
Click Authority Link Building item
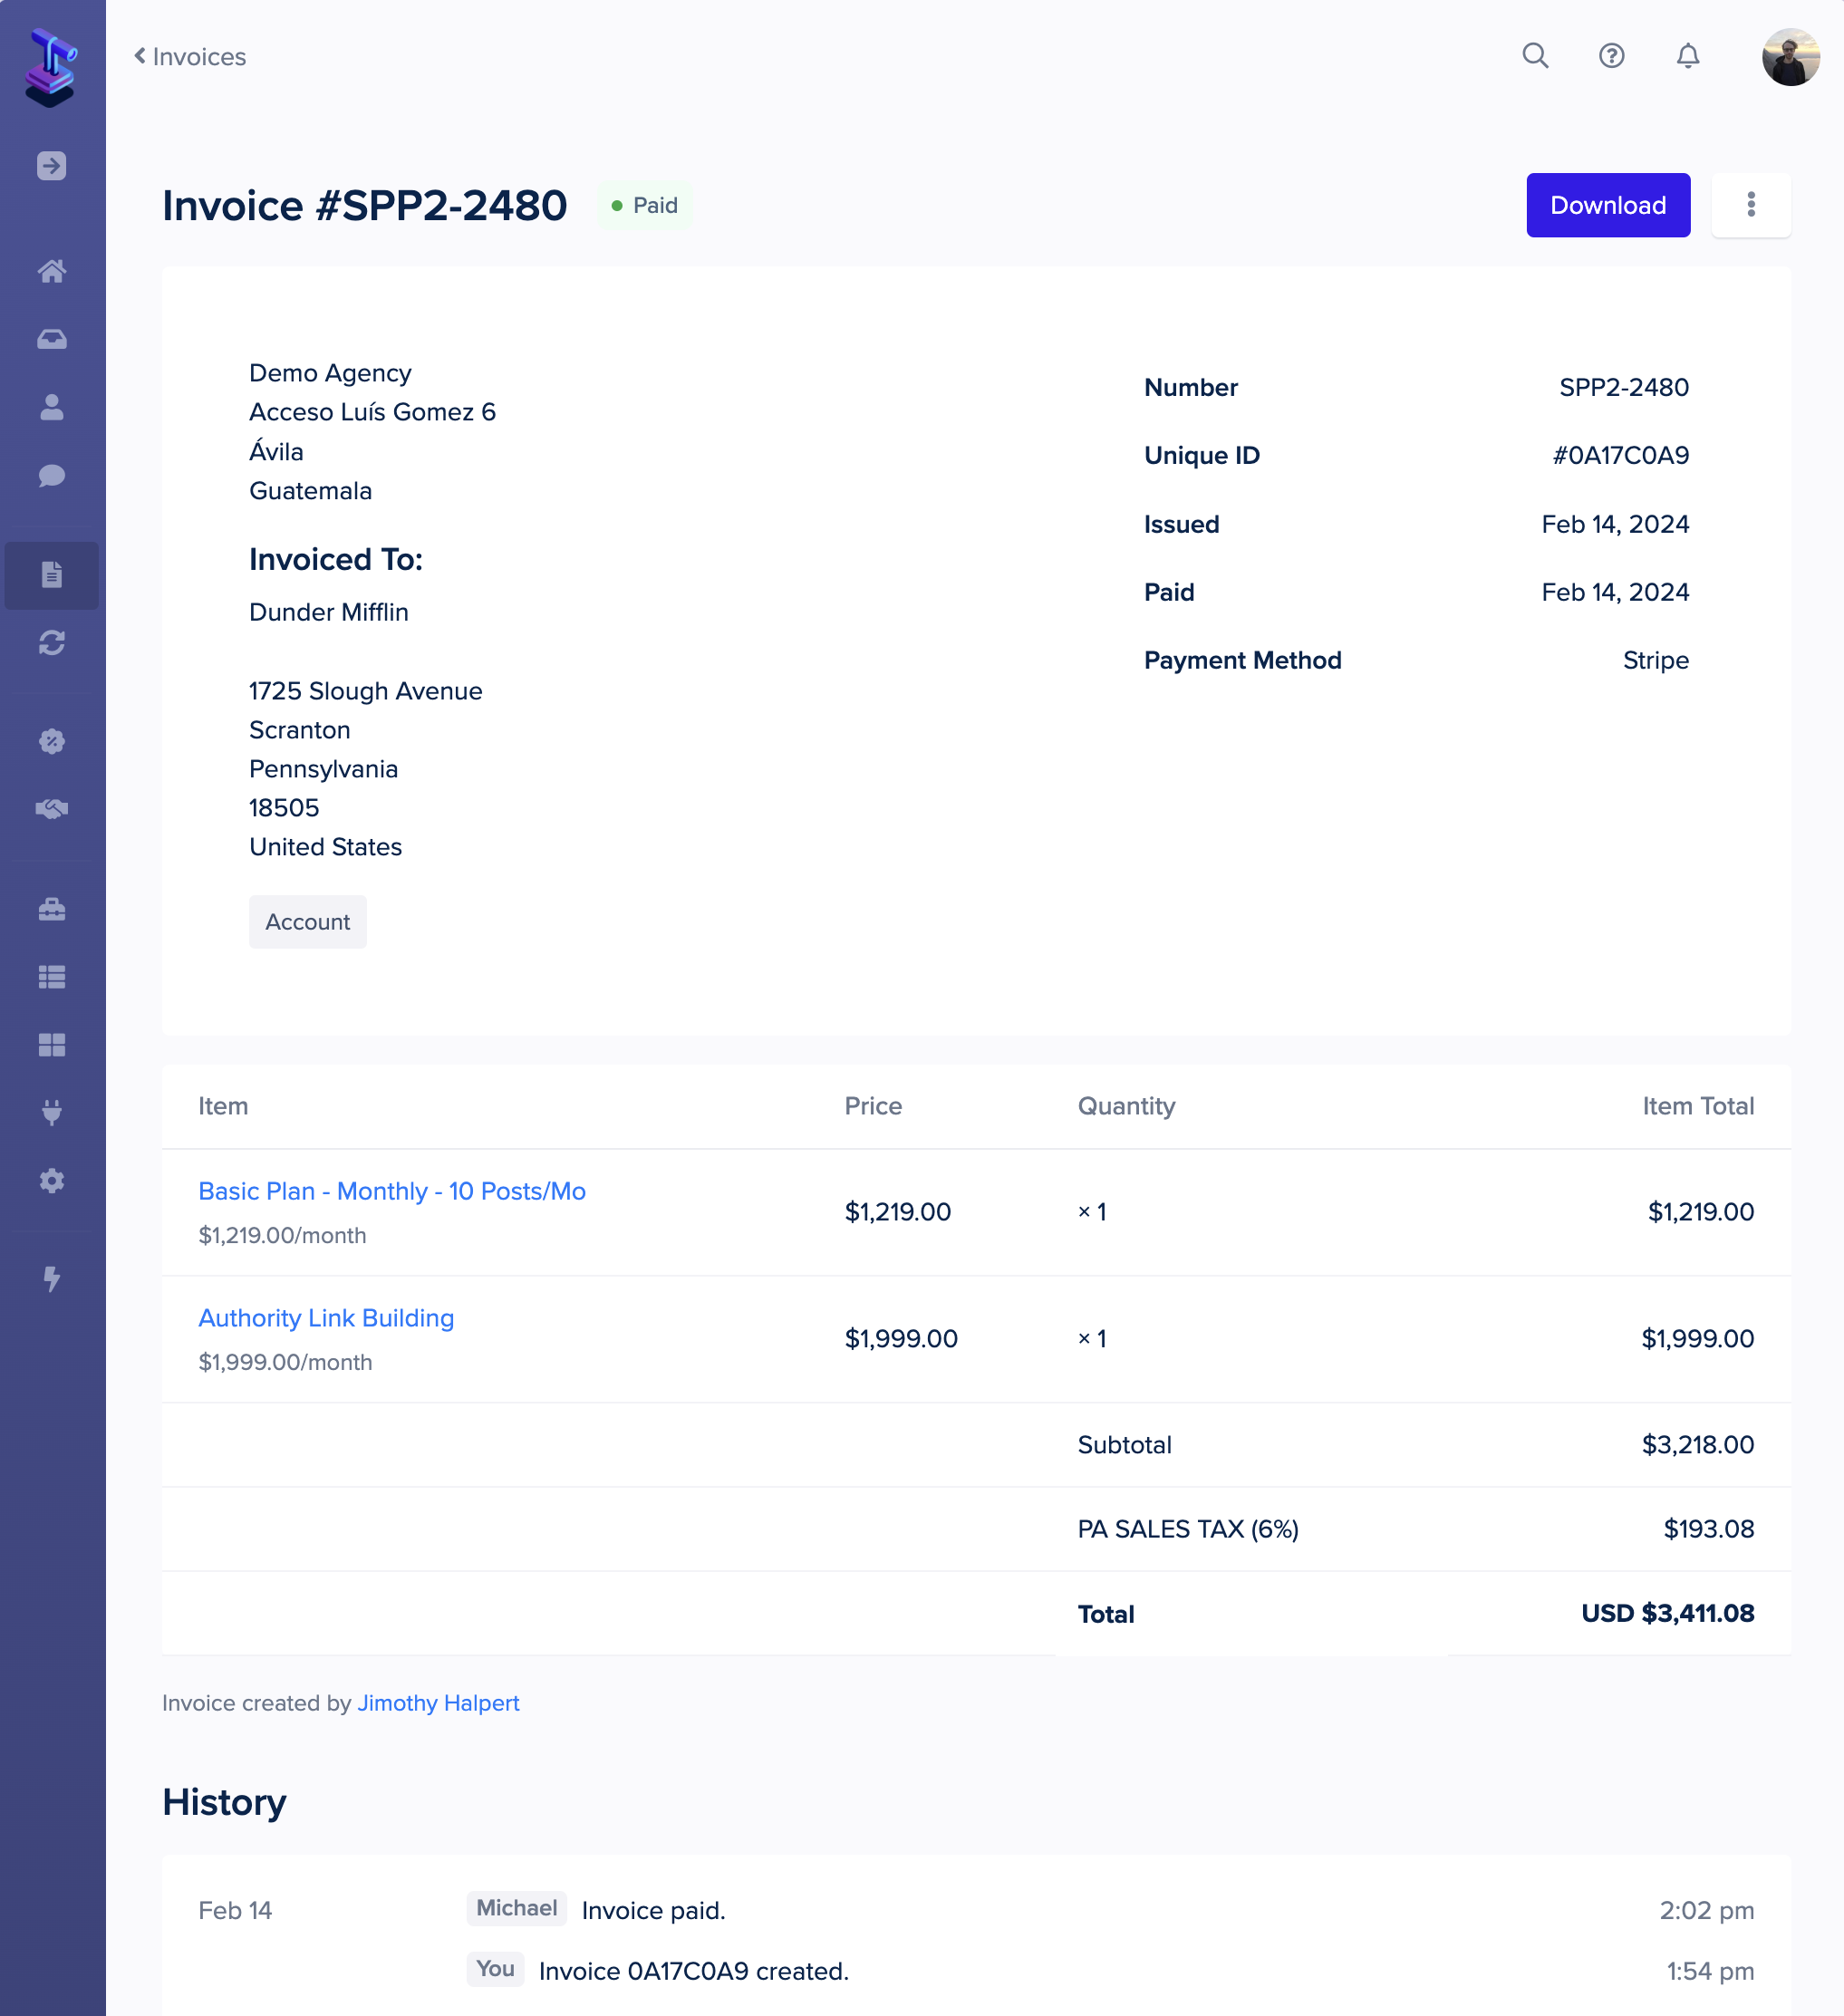click(x=326, y=1317)
